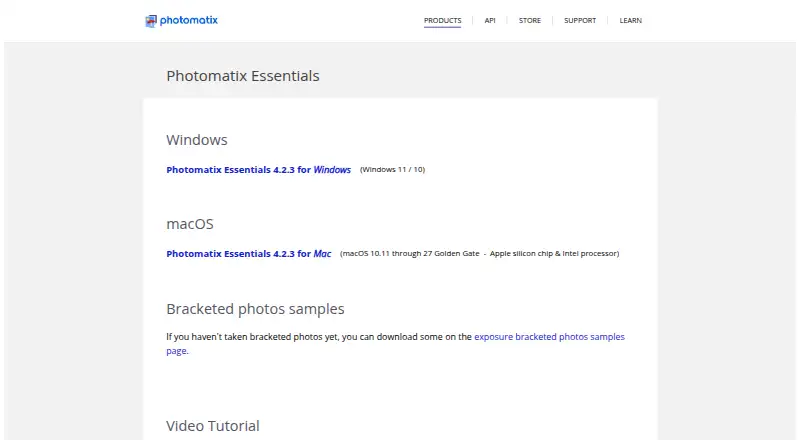The image size is (800, 440).
Task: Open the API menu item
Action: pyautogui.click(x=490, y=20)
